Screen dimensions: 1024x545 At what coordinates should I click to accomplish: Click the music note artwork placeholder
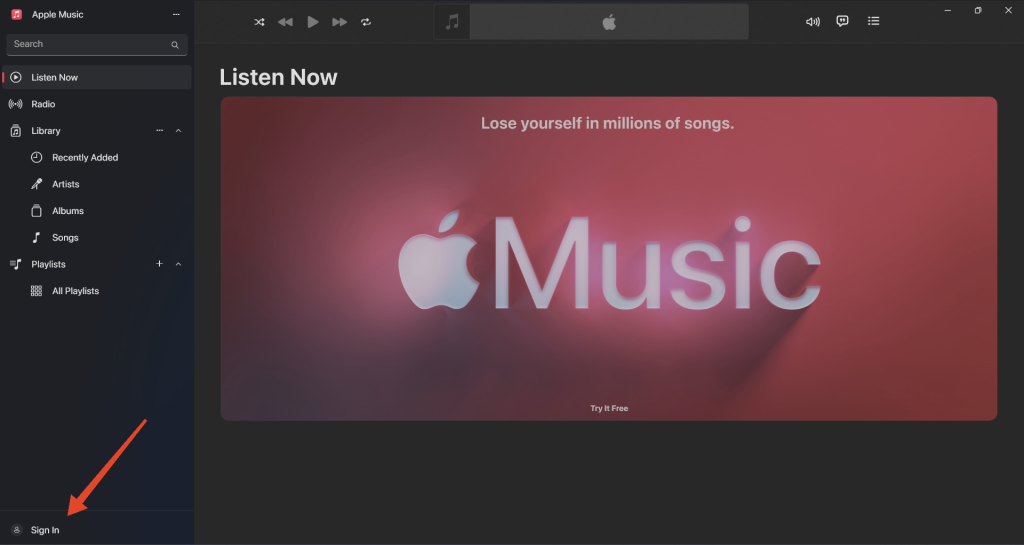pyautogui.click(x=452, y=22)
